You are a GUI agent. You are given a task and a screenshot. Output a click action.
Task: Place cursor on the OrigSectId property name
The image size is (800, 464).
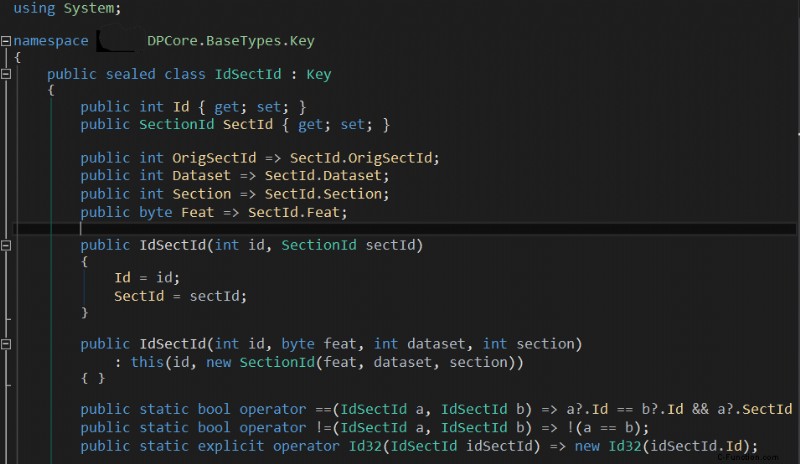click(216, 158)
